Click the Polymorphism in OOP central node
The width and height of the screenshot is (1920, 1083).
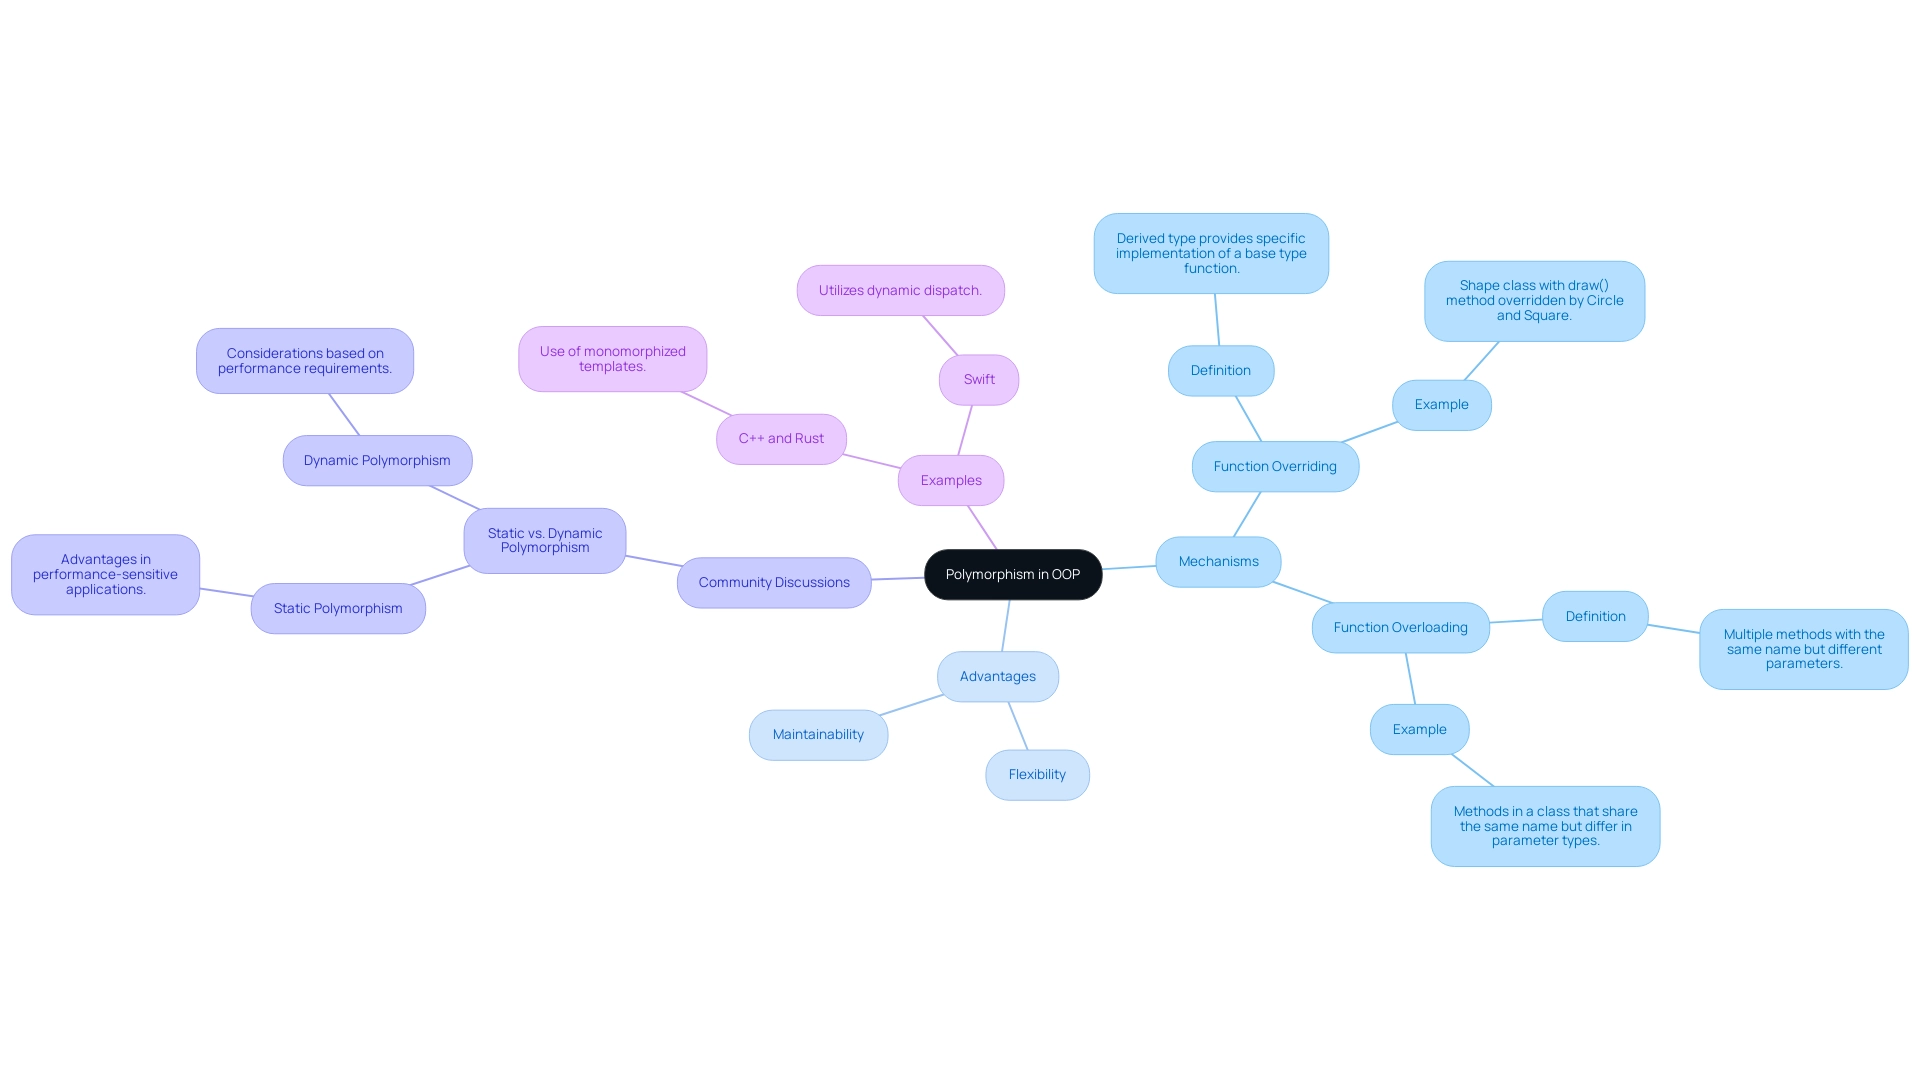1013,574
